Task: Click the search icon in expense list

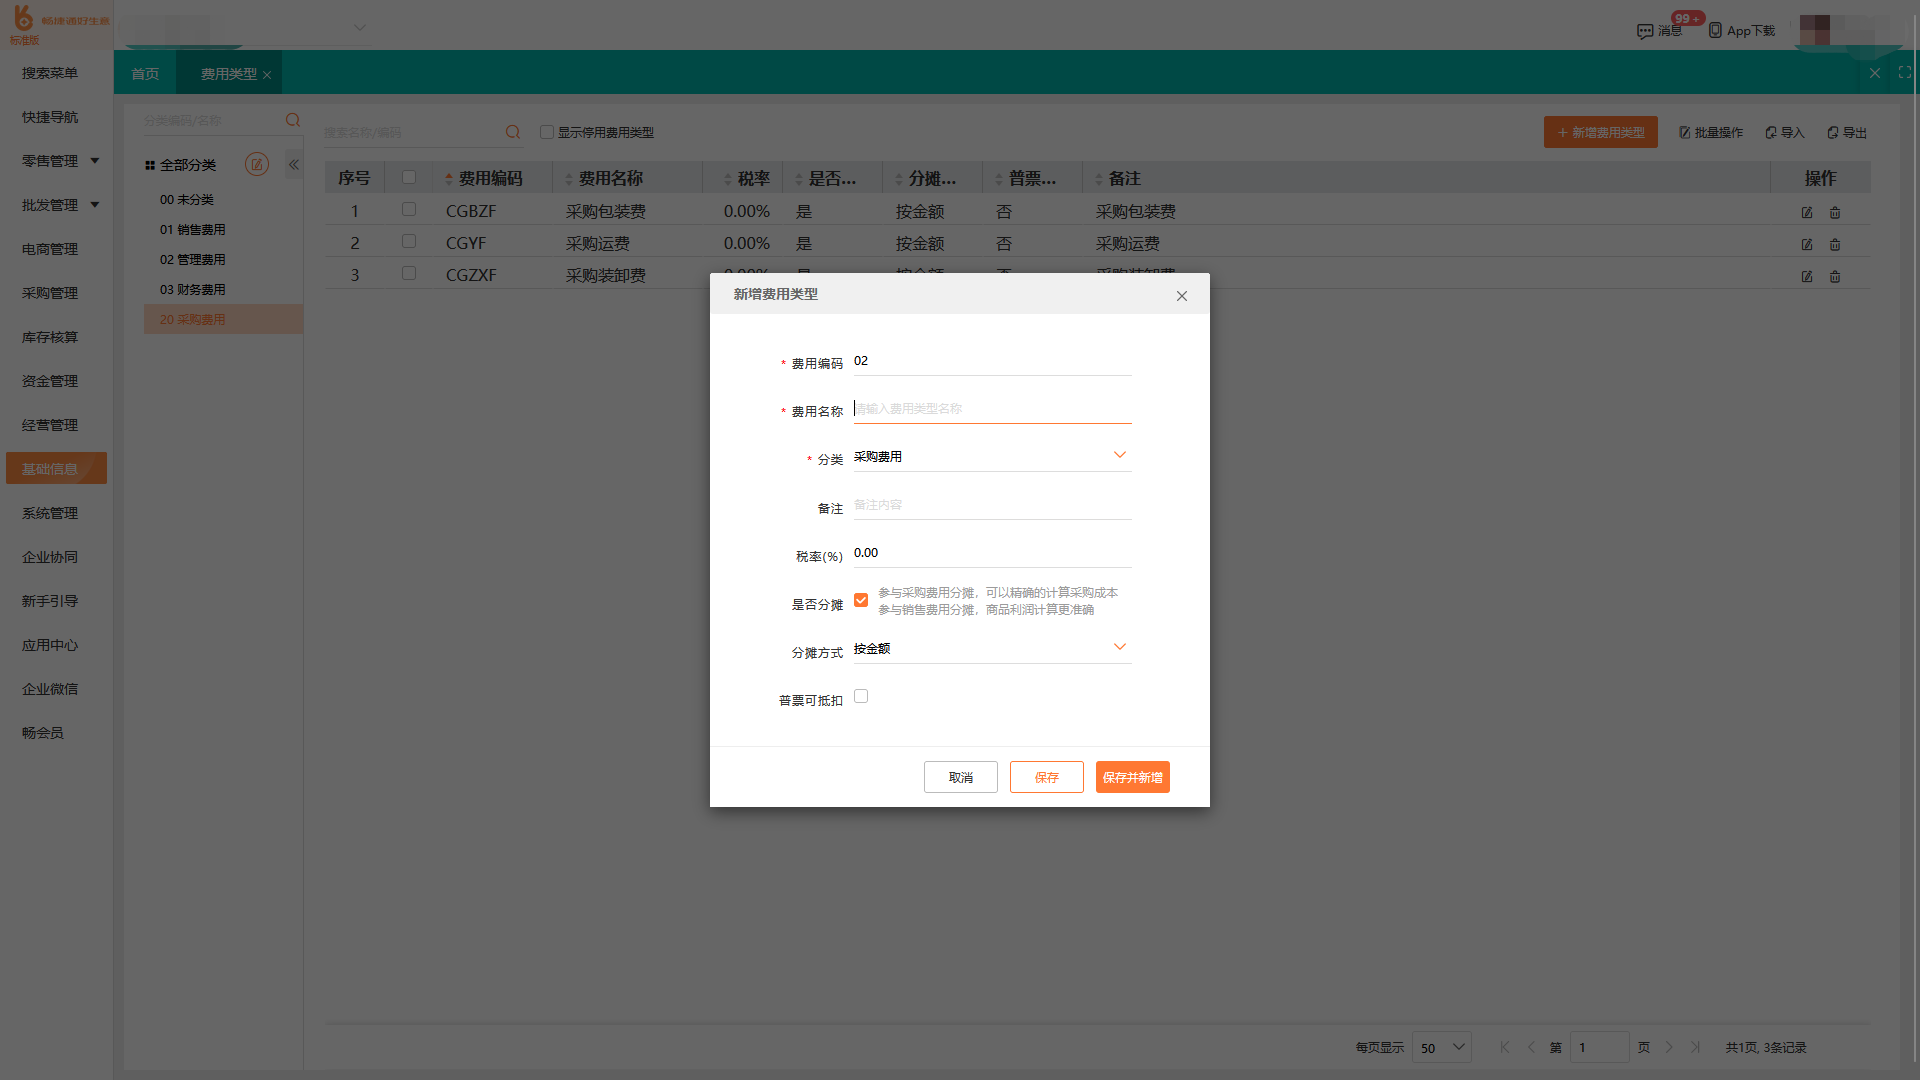Action: pyautogui.click(x=513, y=132)
